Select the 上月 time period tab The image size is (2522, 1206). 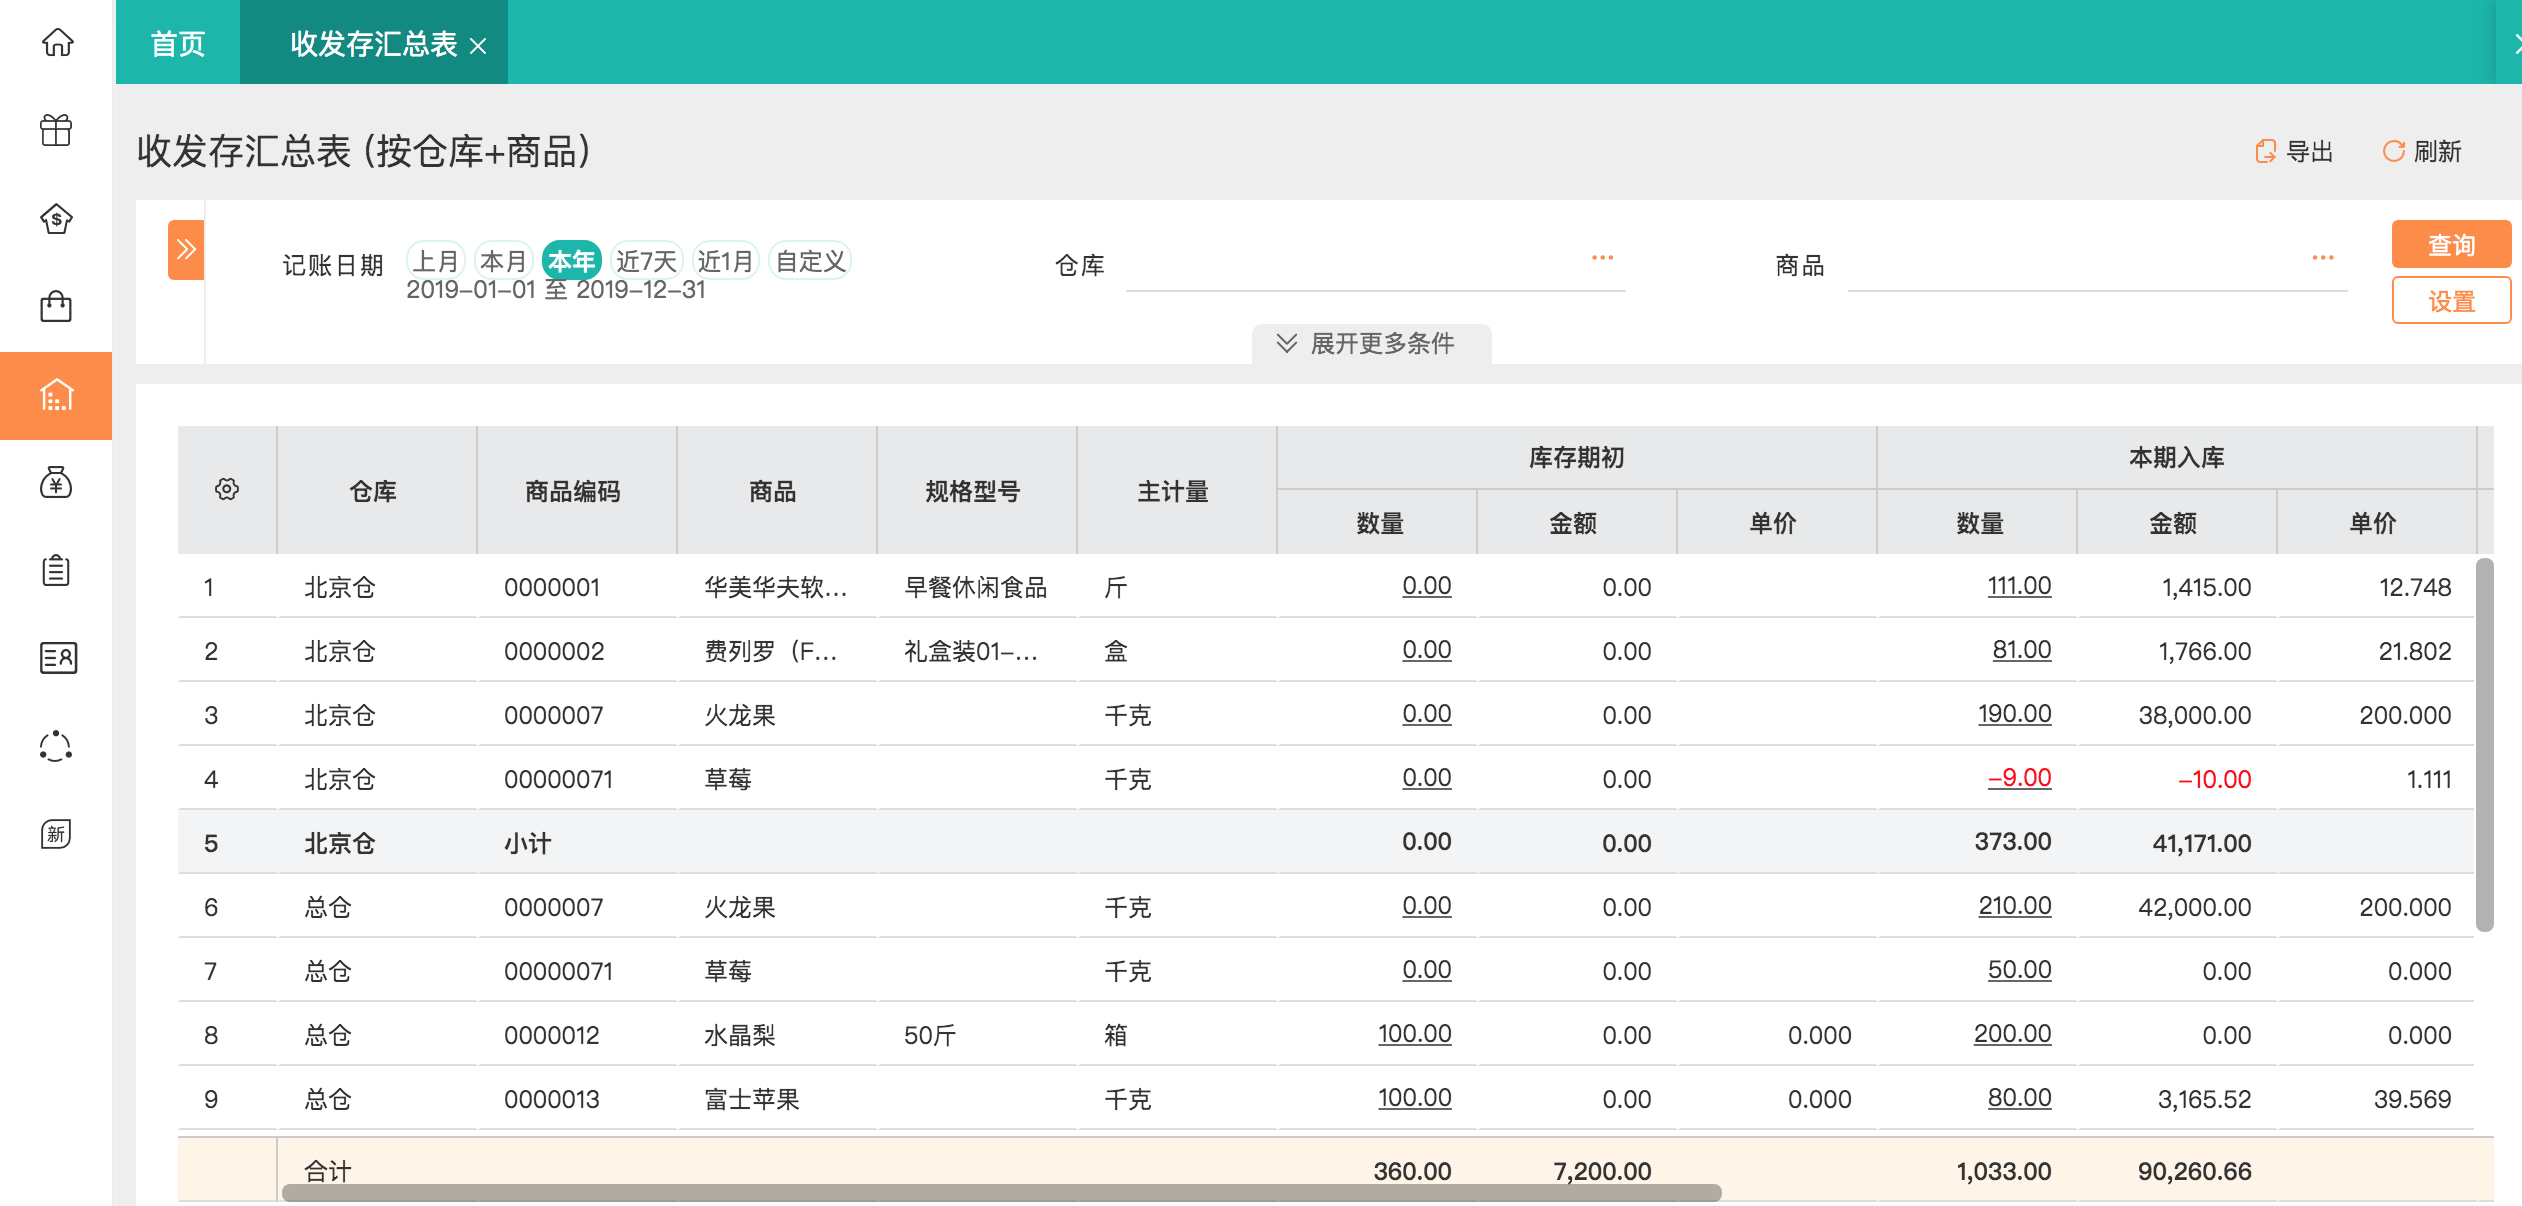(434, 260)
